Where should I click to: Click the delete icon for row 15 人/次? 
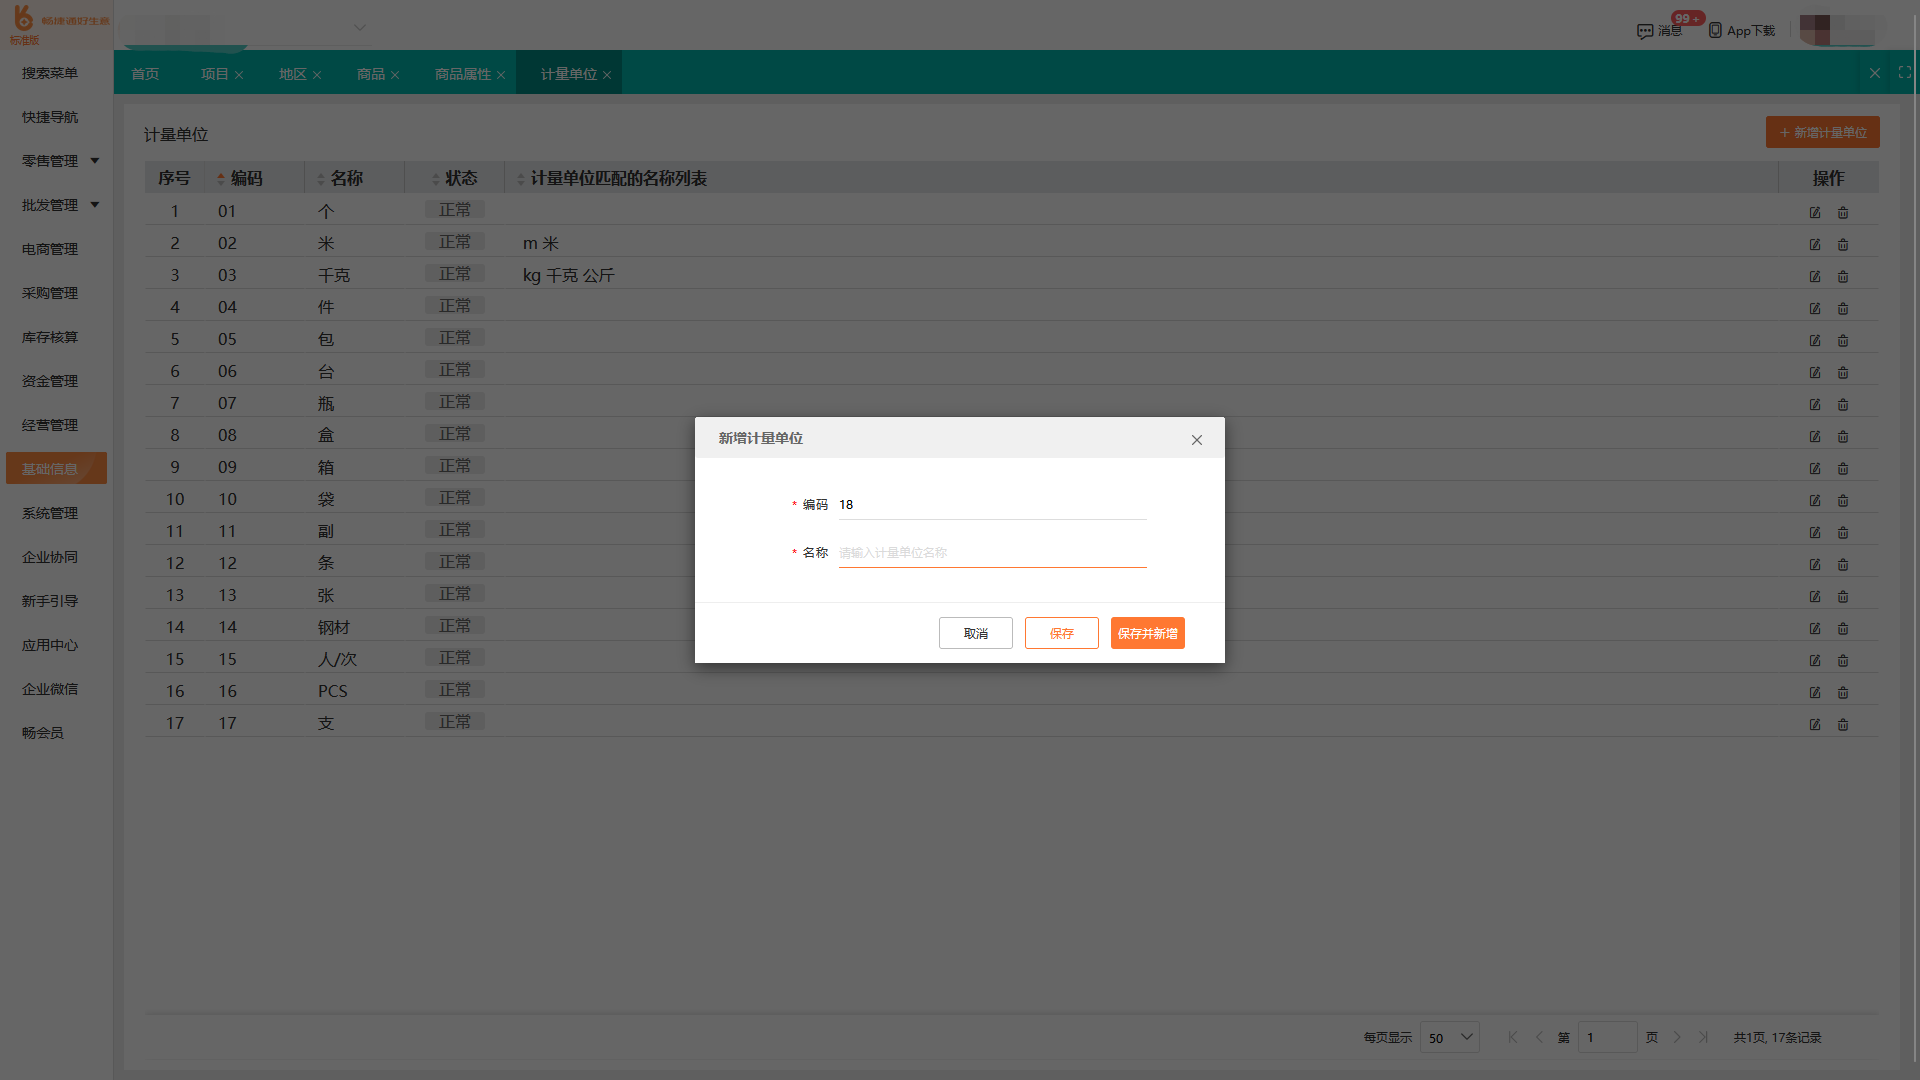pos(1844,661)
